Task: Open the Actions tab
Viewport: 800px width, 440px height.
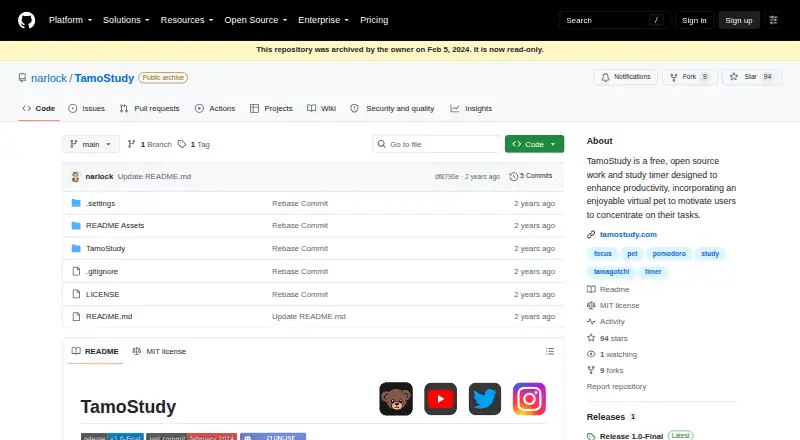Action: [215, 108]
